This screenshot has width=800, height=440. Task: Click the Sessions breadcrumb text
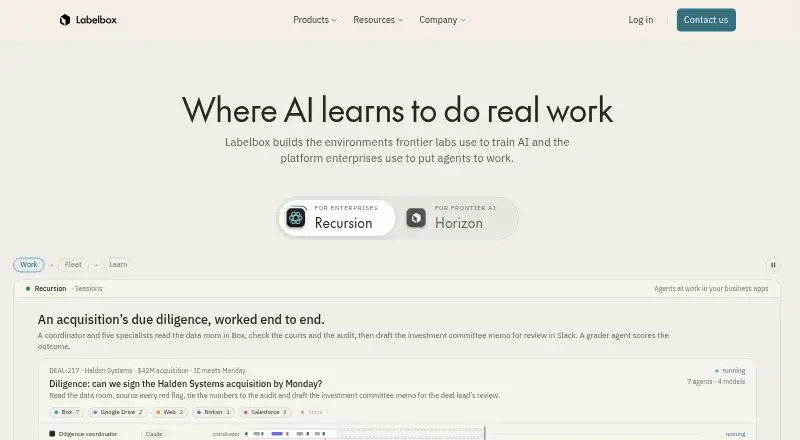88,288
